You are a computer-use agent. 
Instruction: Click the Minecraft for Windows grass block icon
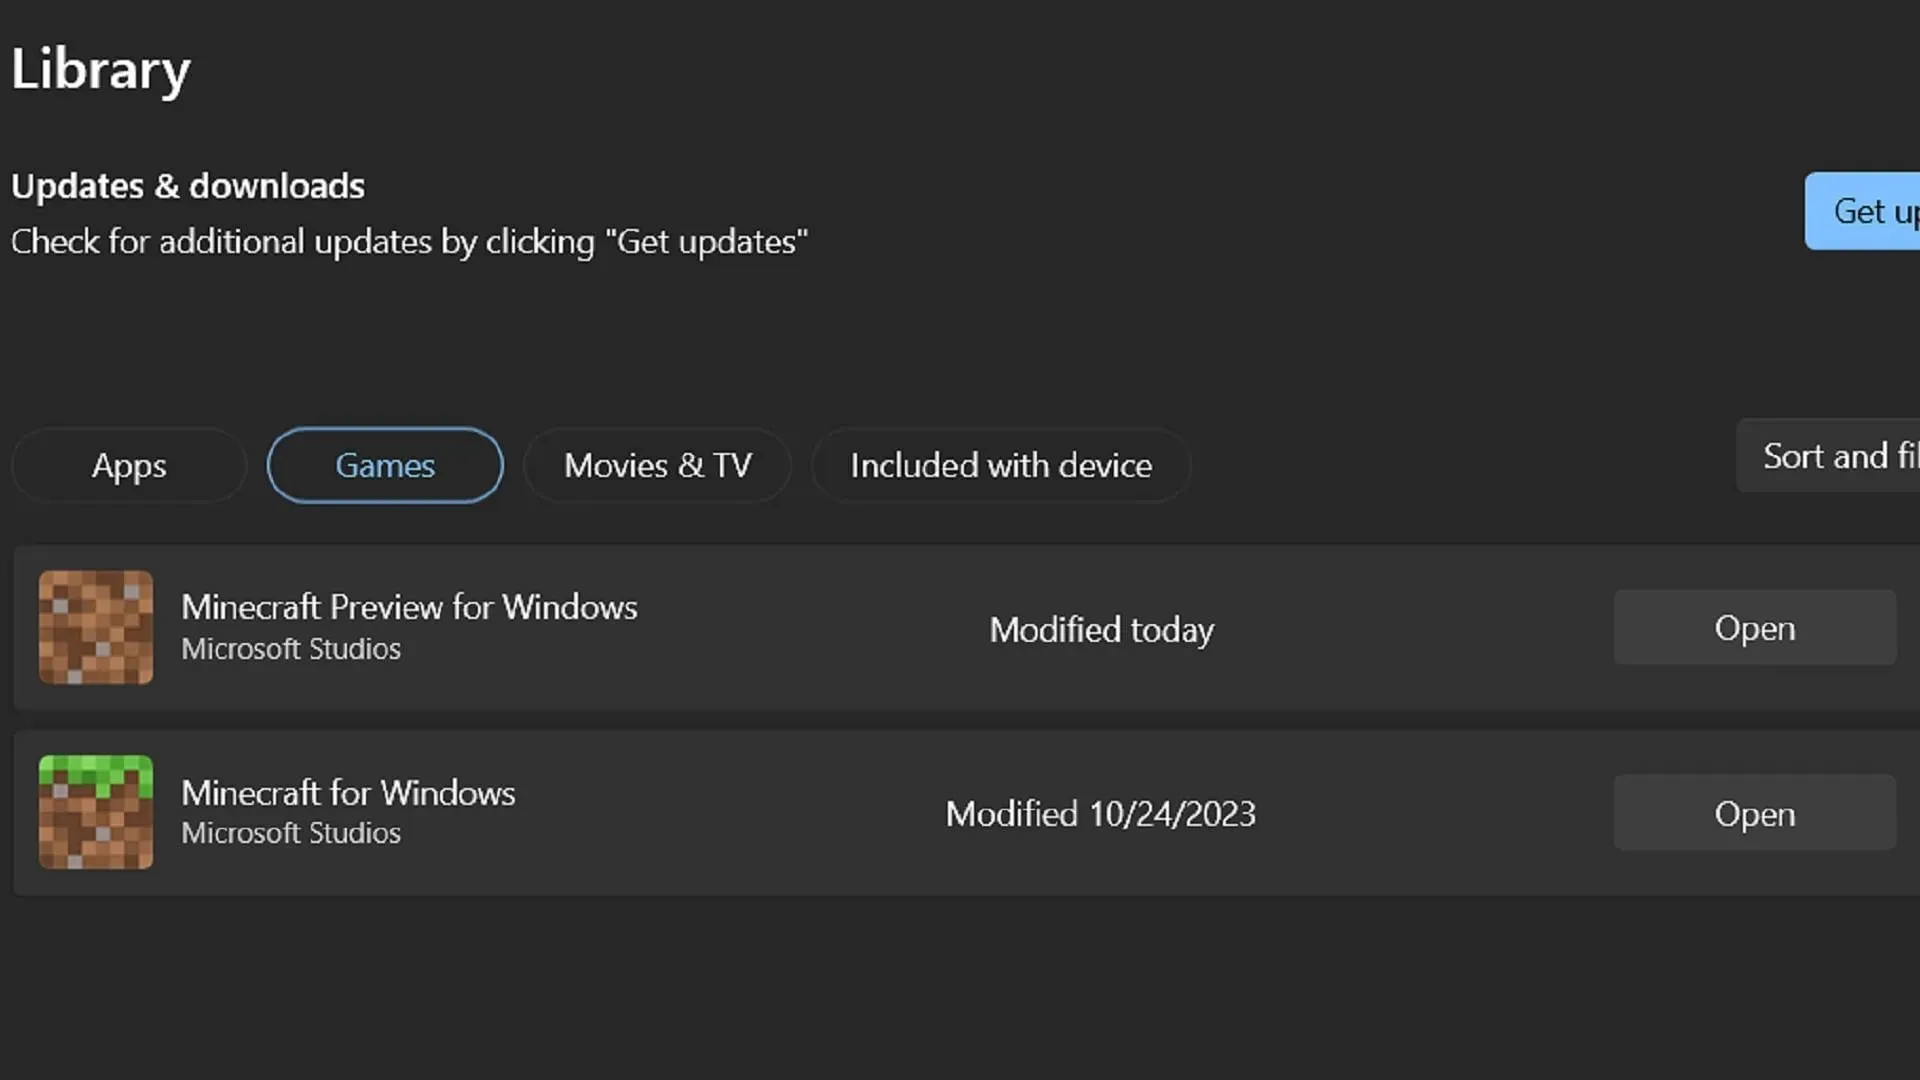[95, 812]
